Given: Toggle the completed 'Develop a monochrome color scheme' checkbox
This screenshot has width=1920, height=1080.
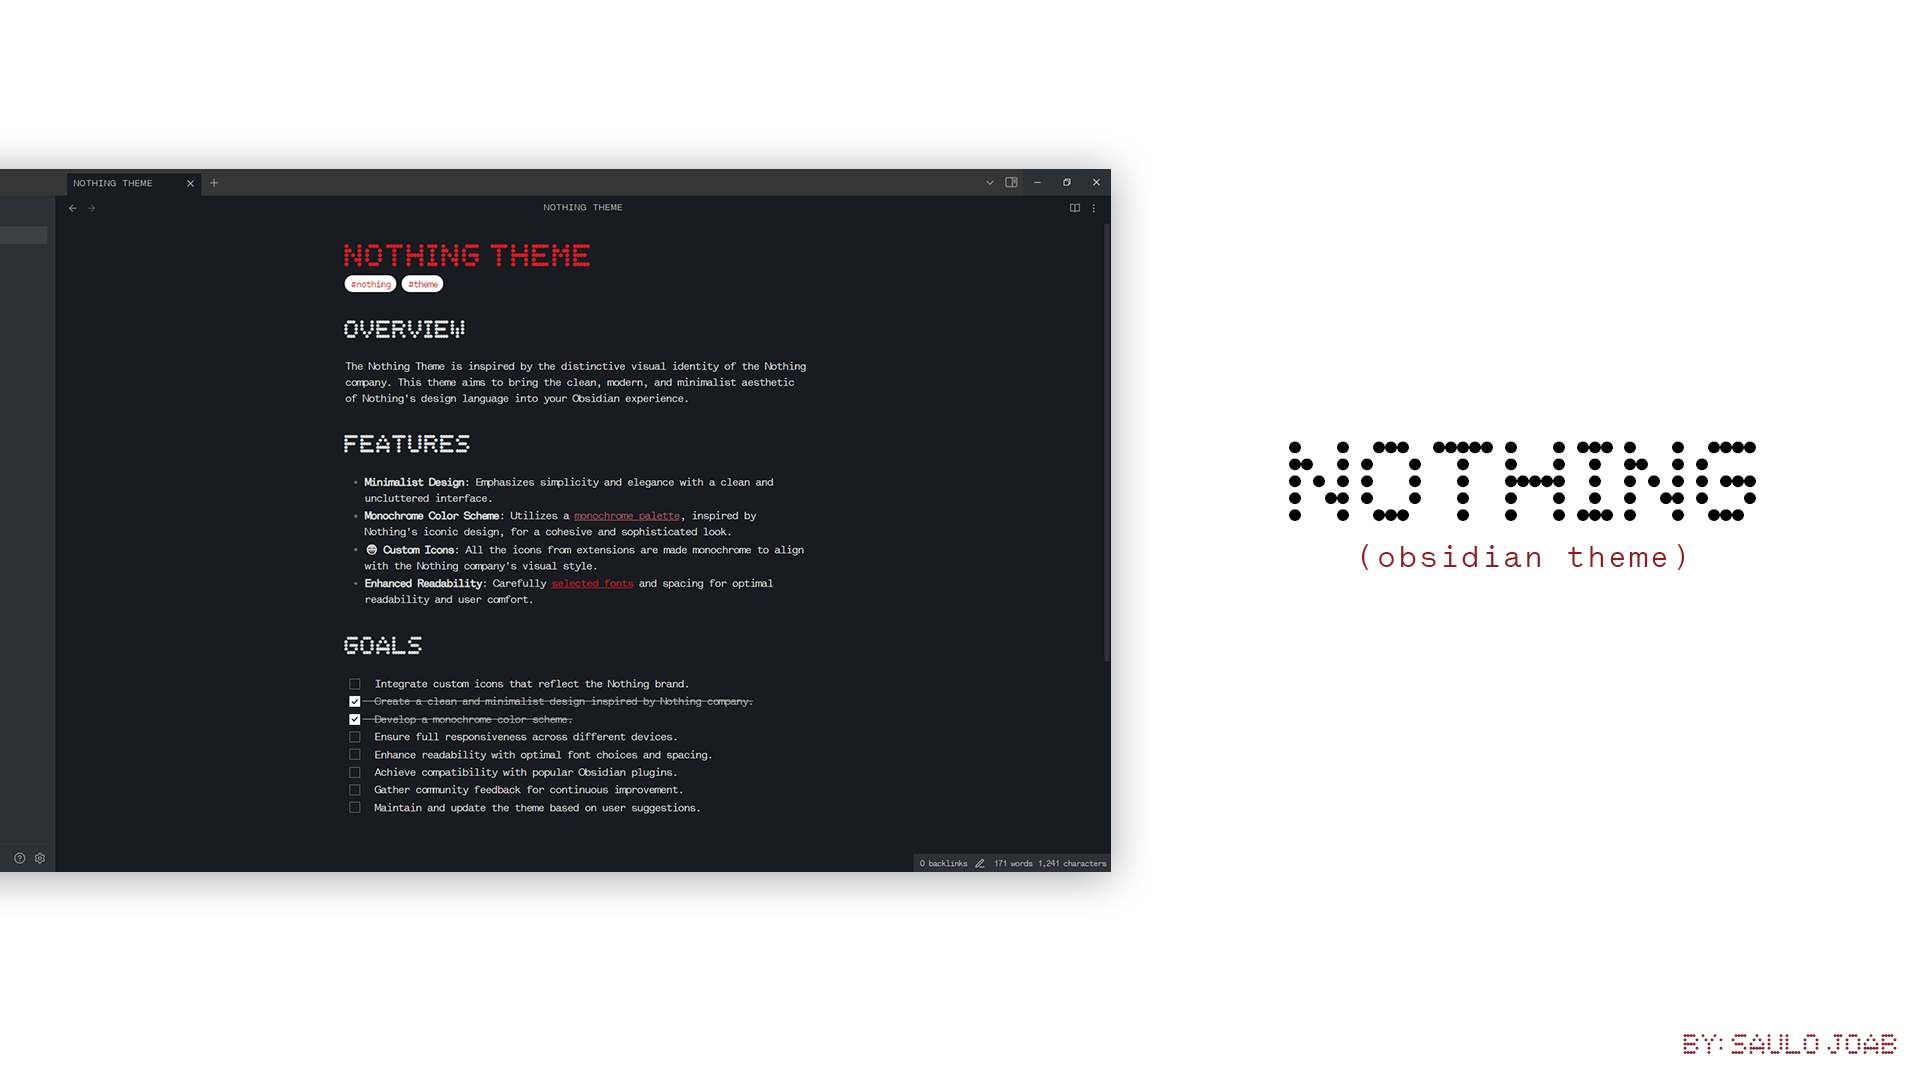Looking at the screenshot, I should 355,719.
